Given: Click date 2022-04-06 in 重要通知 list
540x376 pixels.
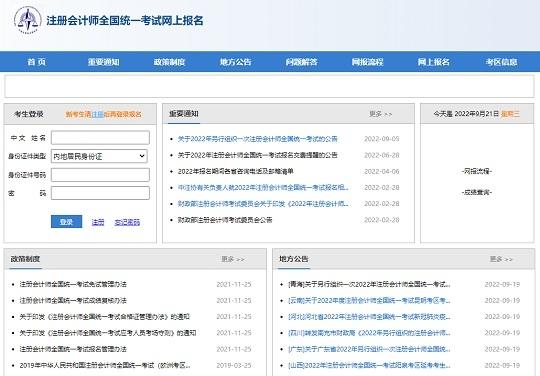Looking at the screenshot, I should pyautogui.click(x=382, y=171).
